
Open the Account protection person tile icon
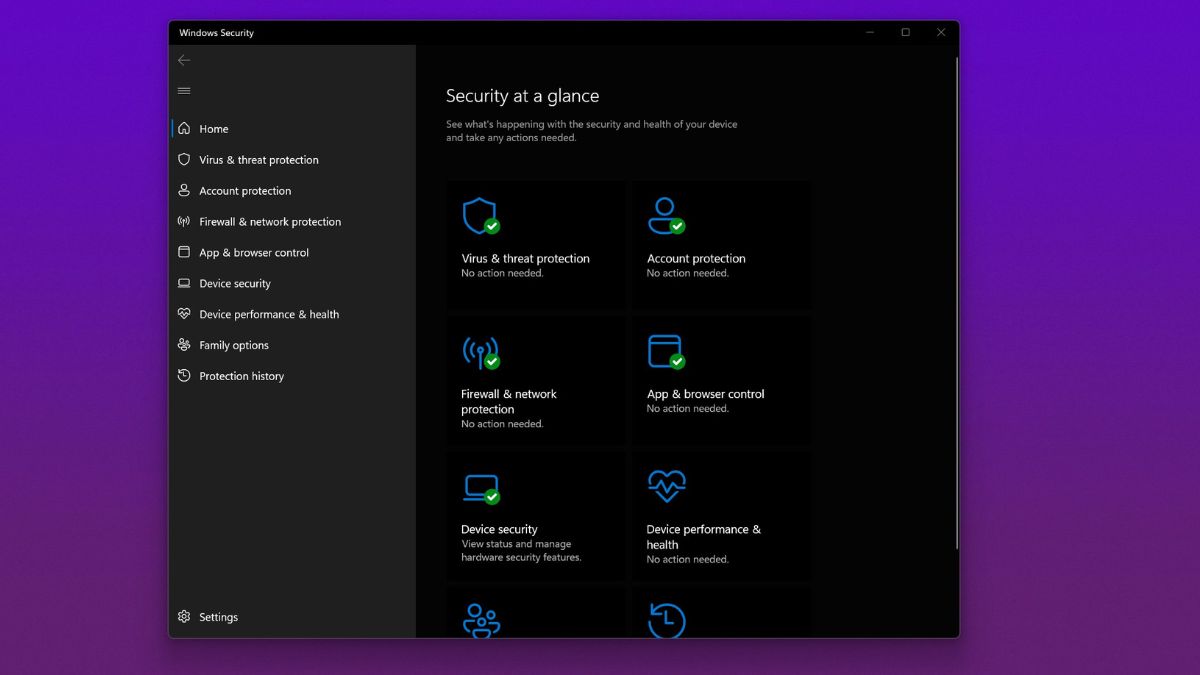pos(667,213)
